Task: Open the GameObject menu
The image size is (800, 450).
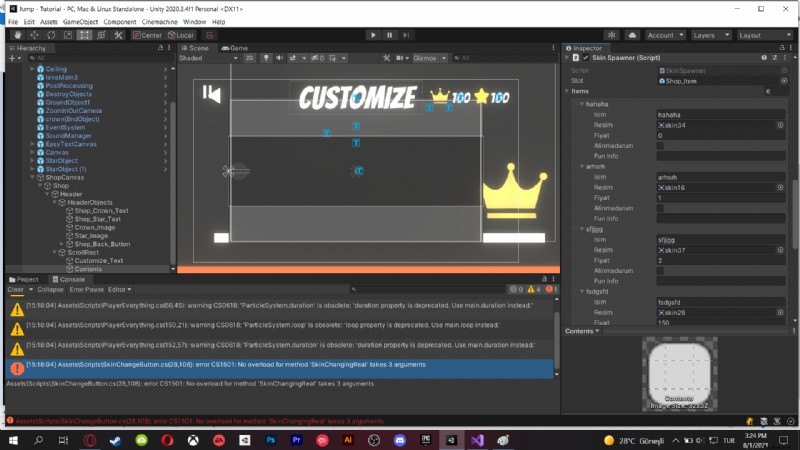Action: (x=82, y=21)
